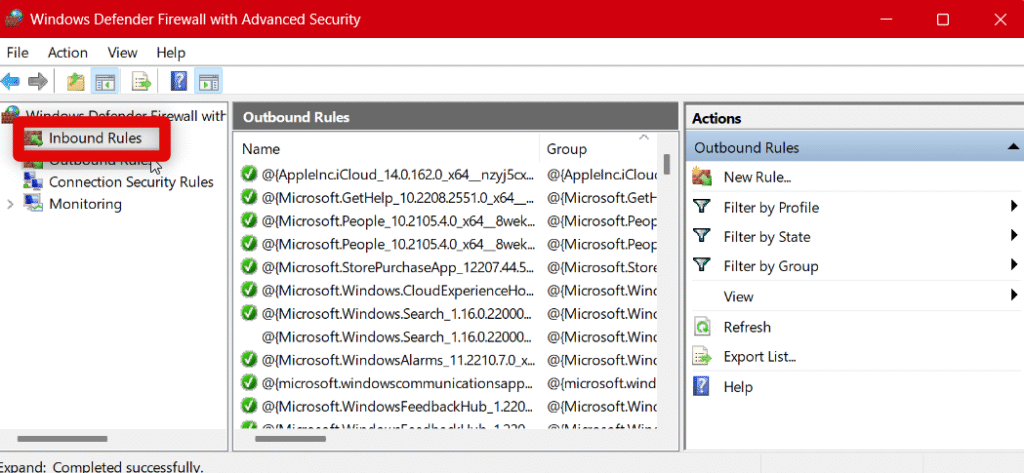Open the Filter by State submenu
Viewport: 1024px width, 473px height.
click(x=1013, y=237)
